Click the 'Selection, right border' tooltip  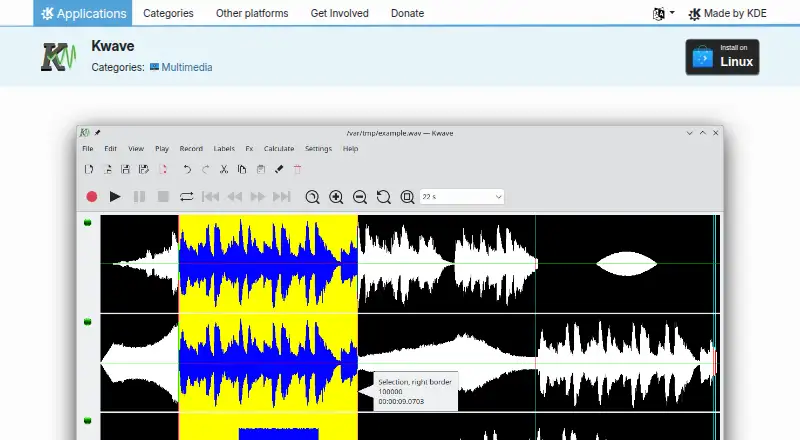415,392
